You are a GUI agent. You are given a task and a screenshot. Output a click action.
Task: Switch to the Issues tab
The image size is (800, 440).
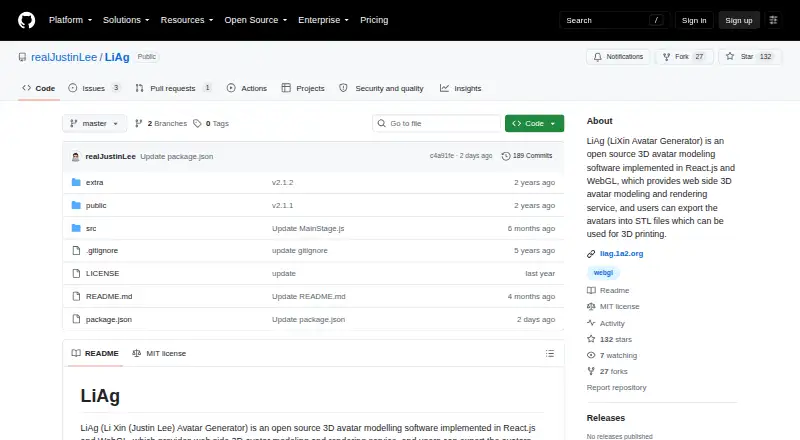(x=94, y=88)
